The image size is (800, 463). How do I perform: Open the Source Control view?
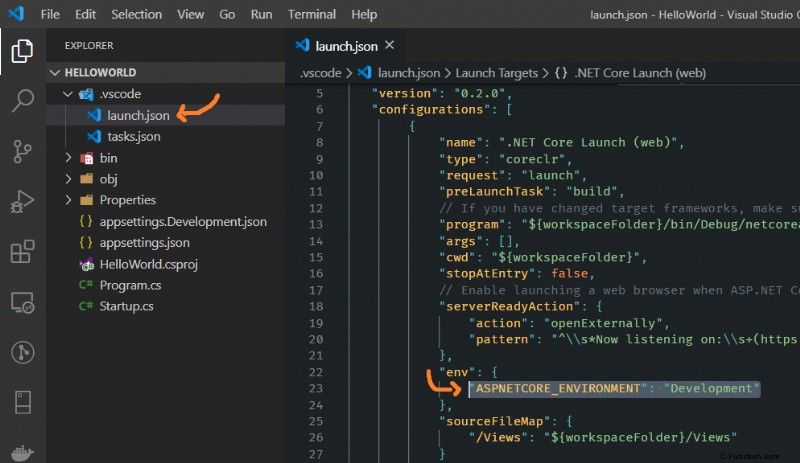point(22,151)
